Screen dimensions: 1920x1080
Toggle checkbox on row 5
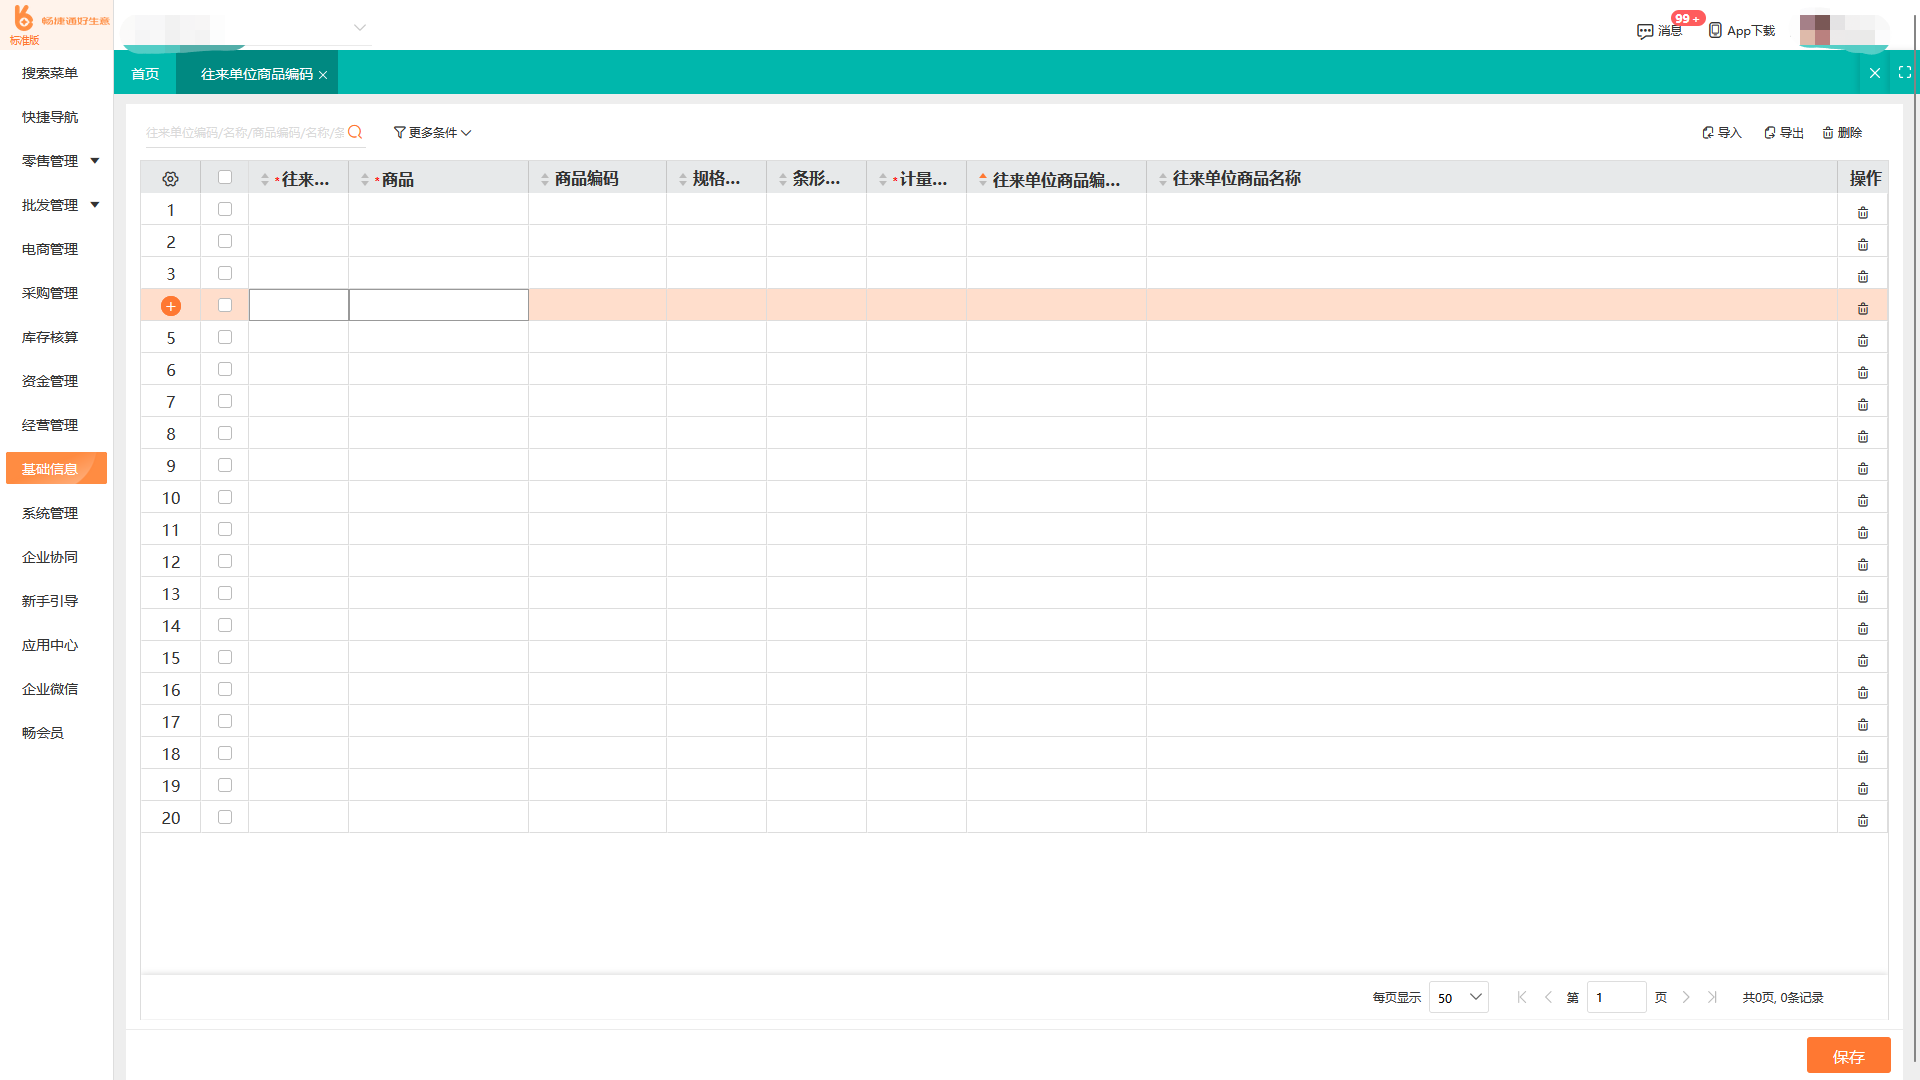224,336
